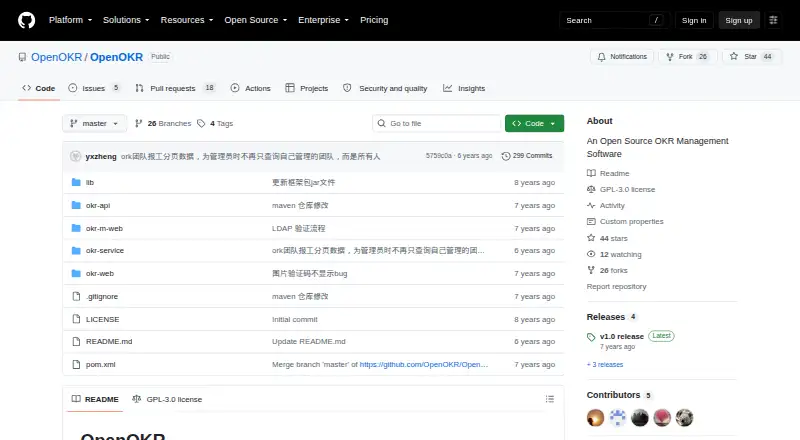The width and height of the screenshot is (800, 440).
Task: Click the fifth contributor avatar
Action: pyautogui.click(x=685, y=418)
